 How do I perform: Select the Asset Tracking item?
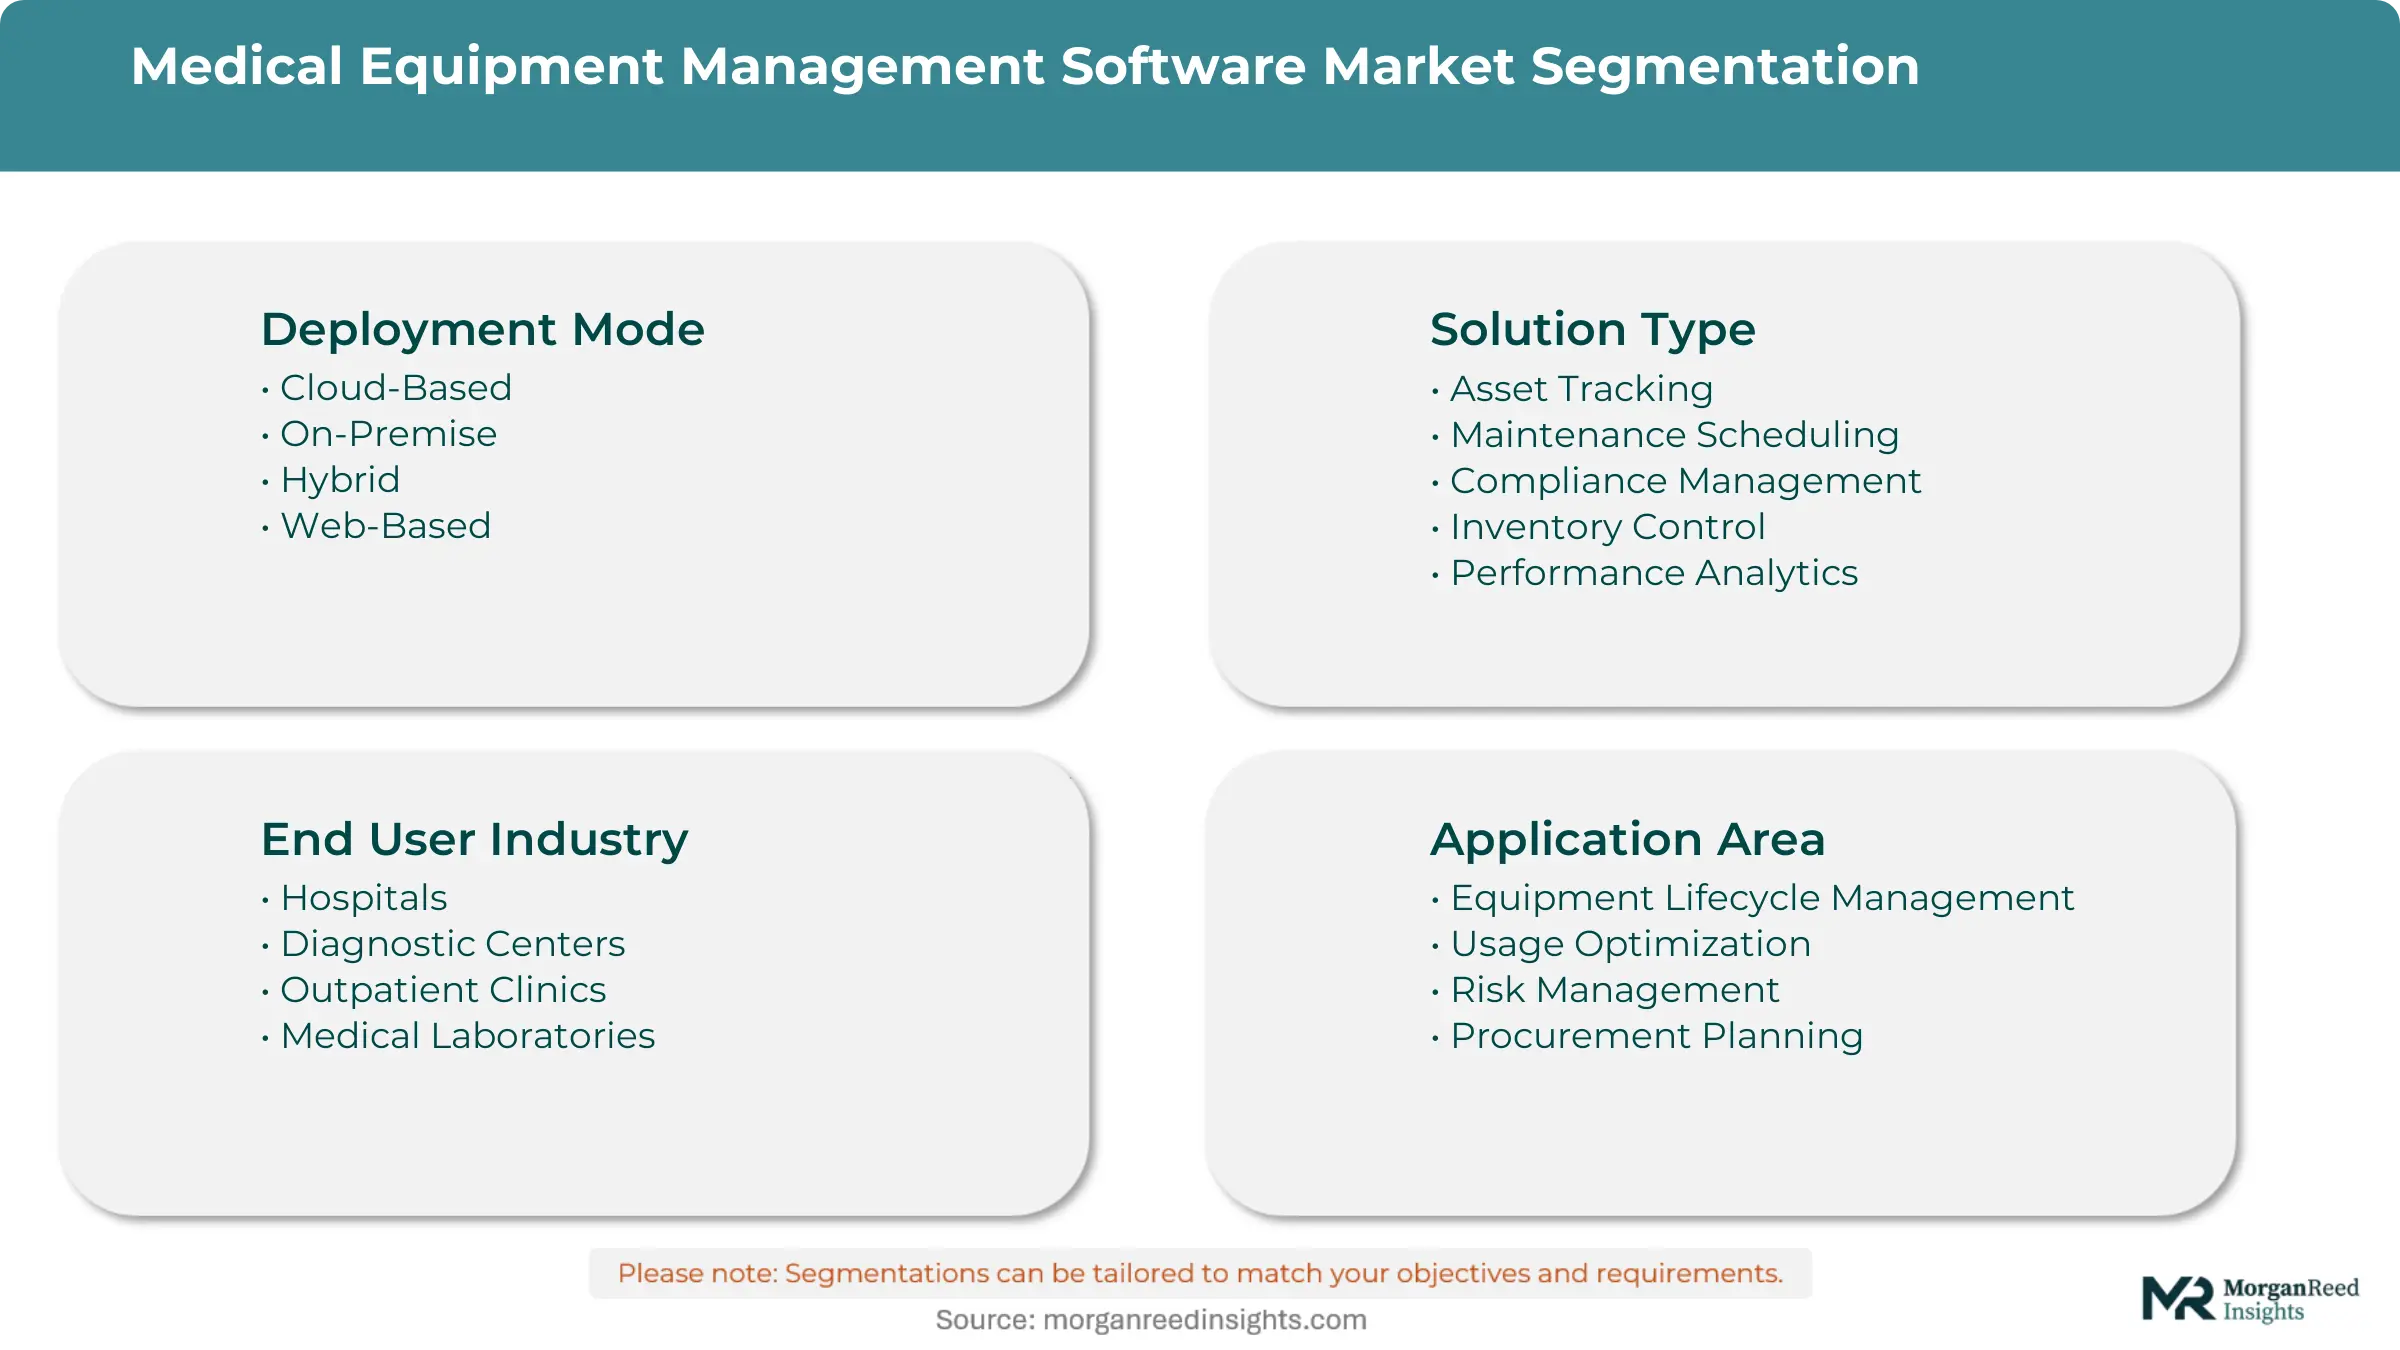click(1581, 389)
